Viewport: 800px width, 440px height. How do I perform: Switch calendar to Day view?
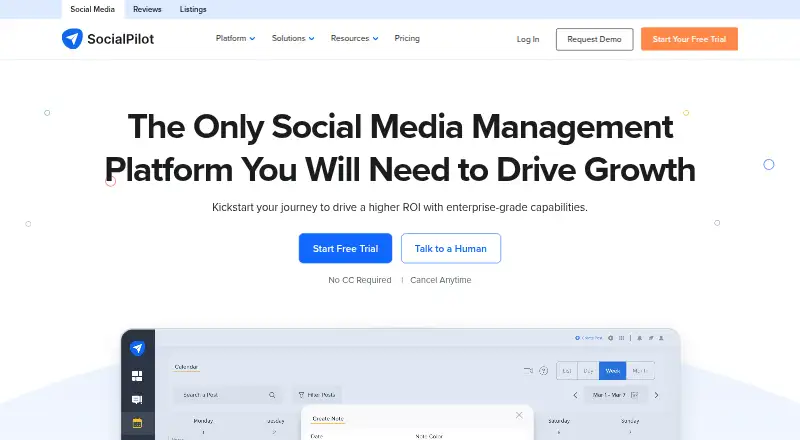pos(588,371)
